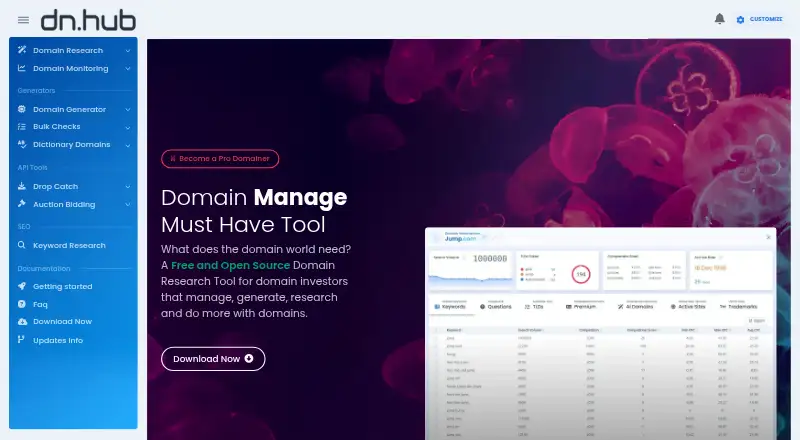Click the dn.hub logo
The image size is (800, 440).
coord(88,20)
